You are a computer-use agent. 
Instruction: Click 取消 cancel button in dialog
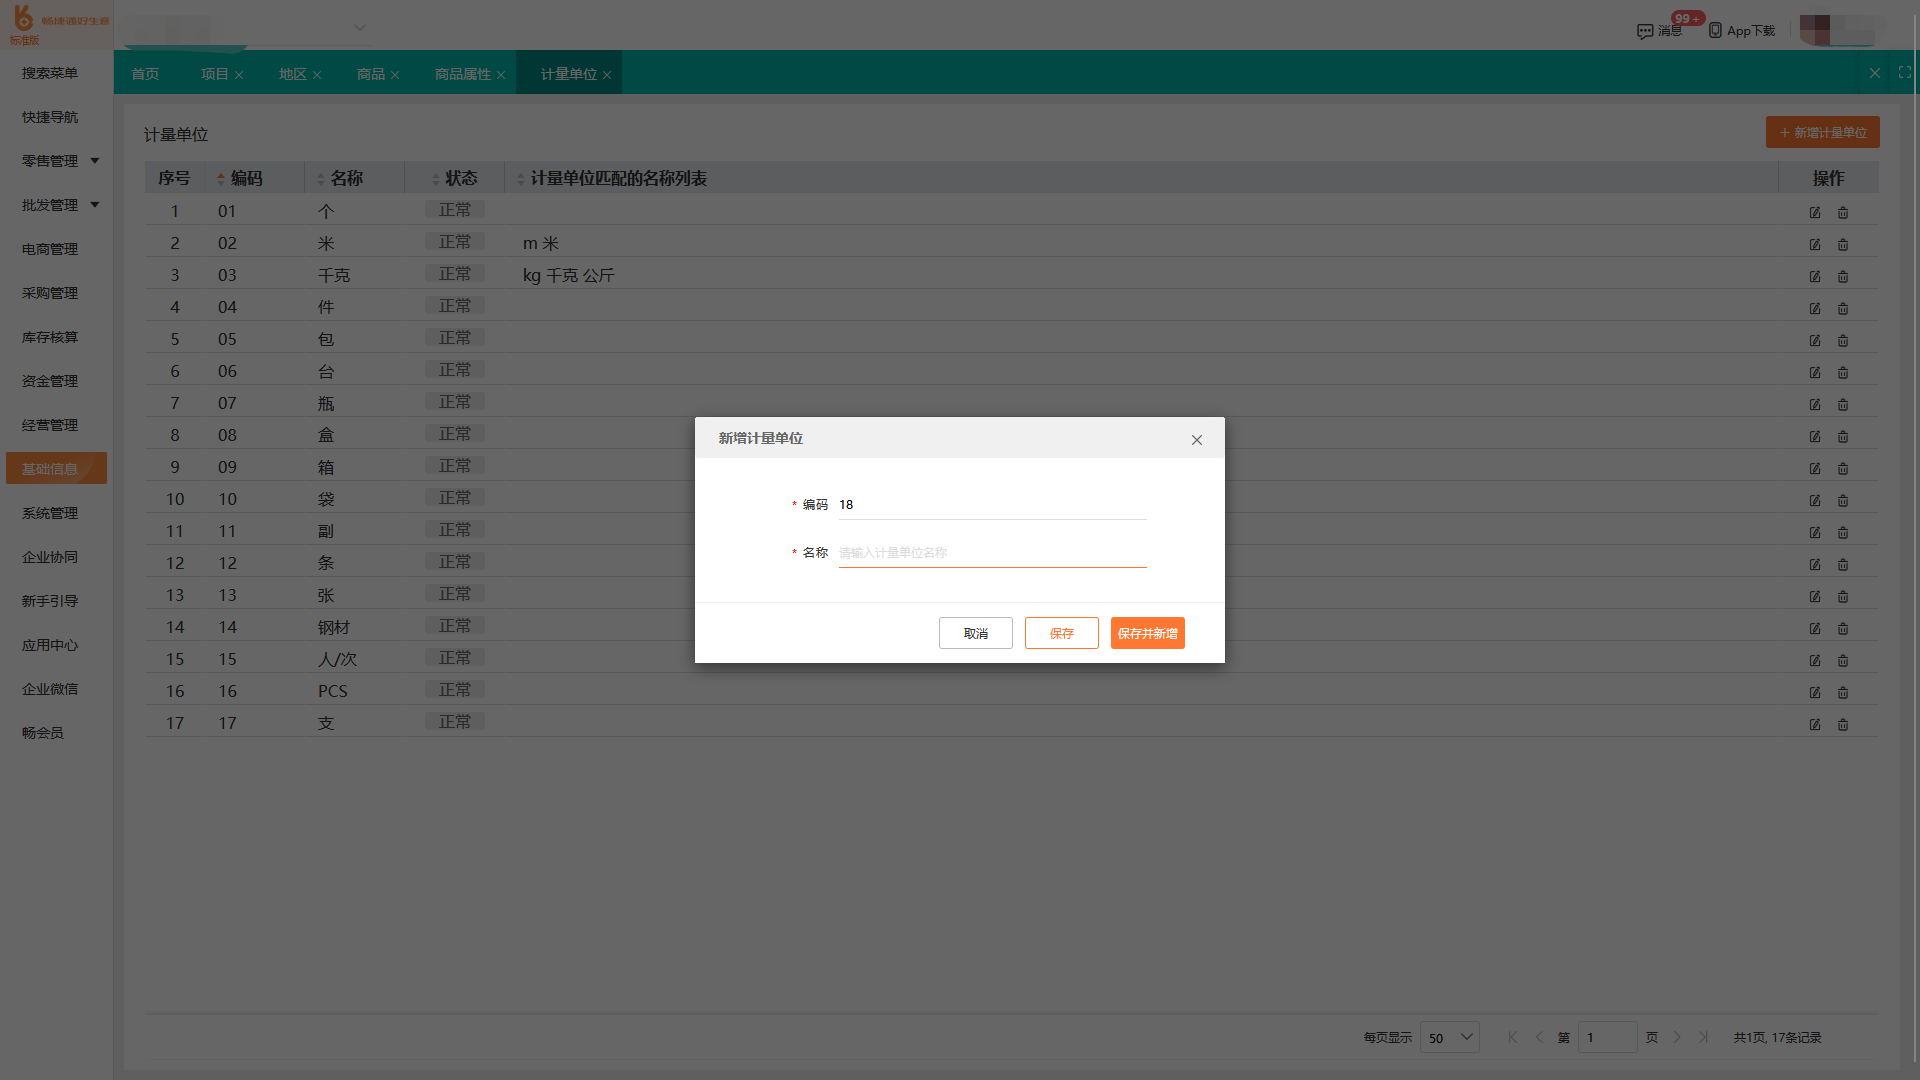pyautogui.click(x=976, y=633)
